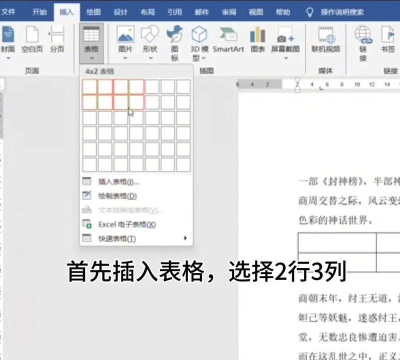Open the 帮助 tab
Viewport: 400px width, 360px height.
[x=283, y=12]
